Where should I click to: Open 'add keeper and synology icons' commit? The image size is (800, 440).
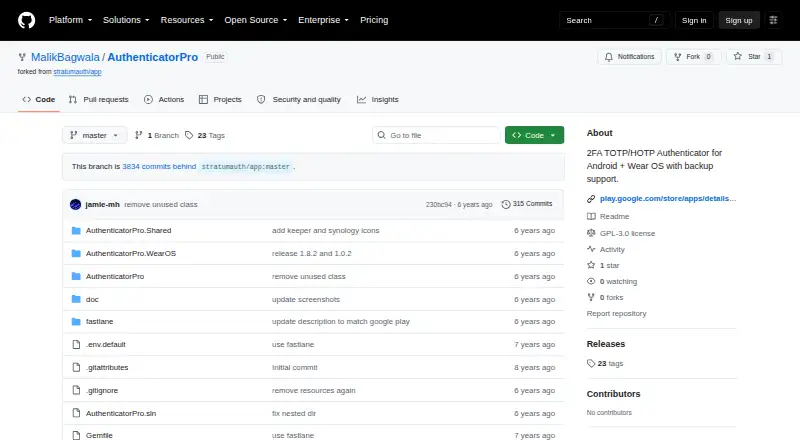point(326,231)
